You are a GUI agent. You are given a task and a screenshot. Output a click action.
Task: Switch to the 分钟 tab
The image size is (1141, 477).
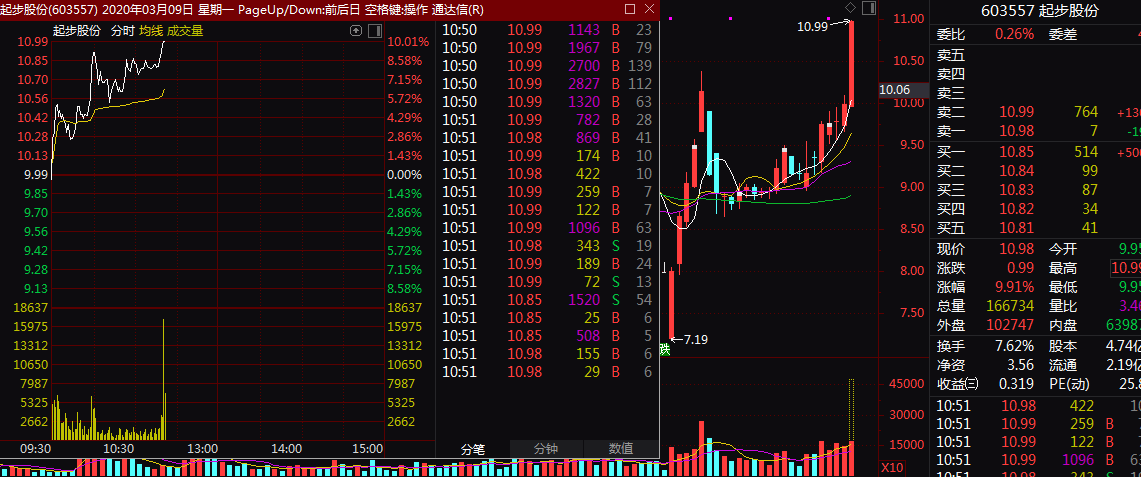[546, 449]
